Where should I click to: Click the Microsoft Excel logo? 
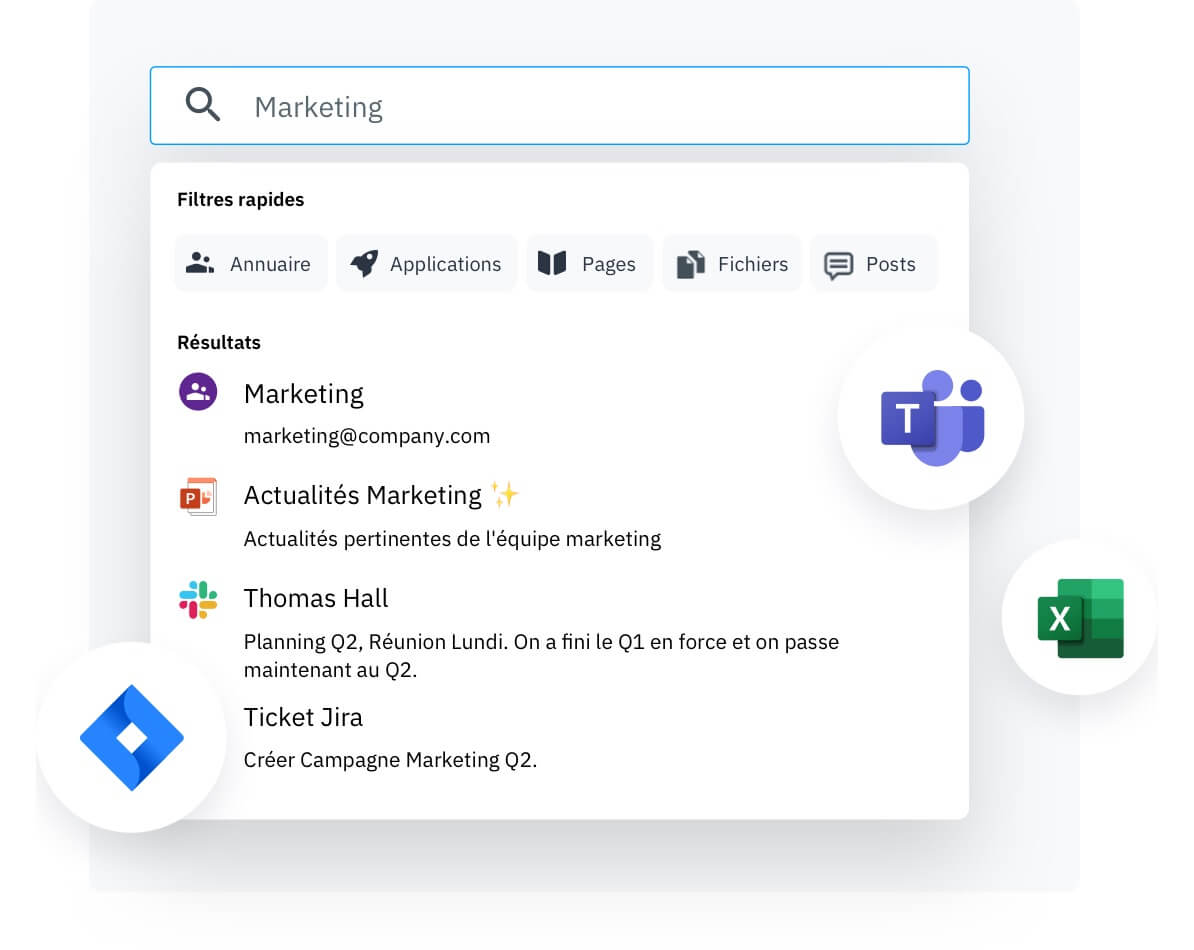click(1080, 618)
